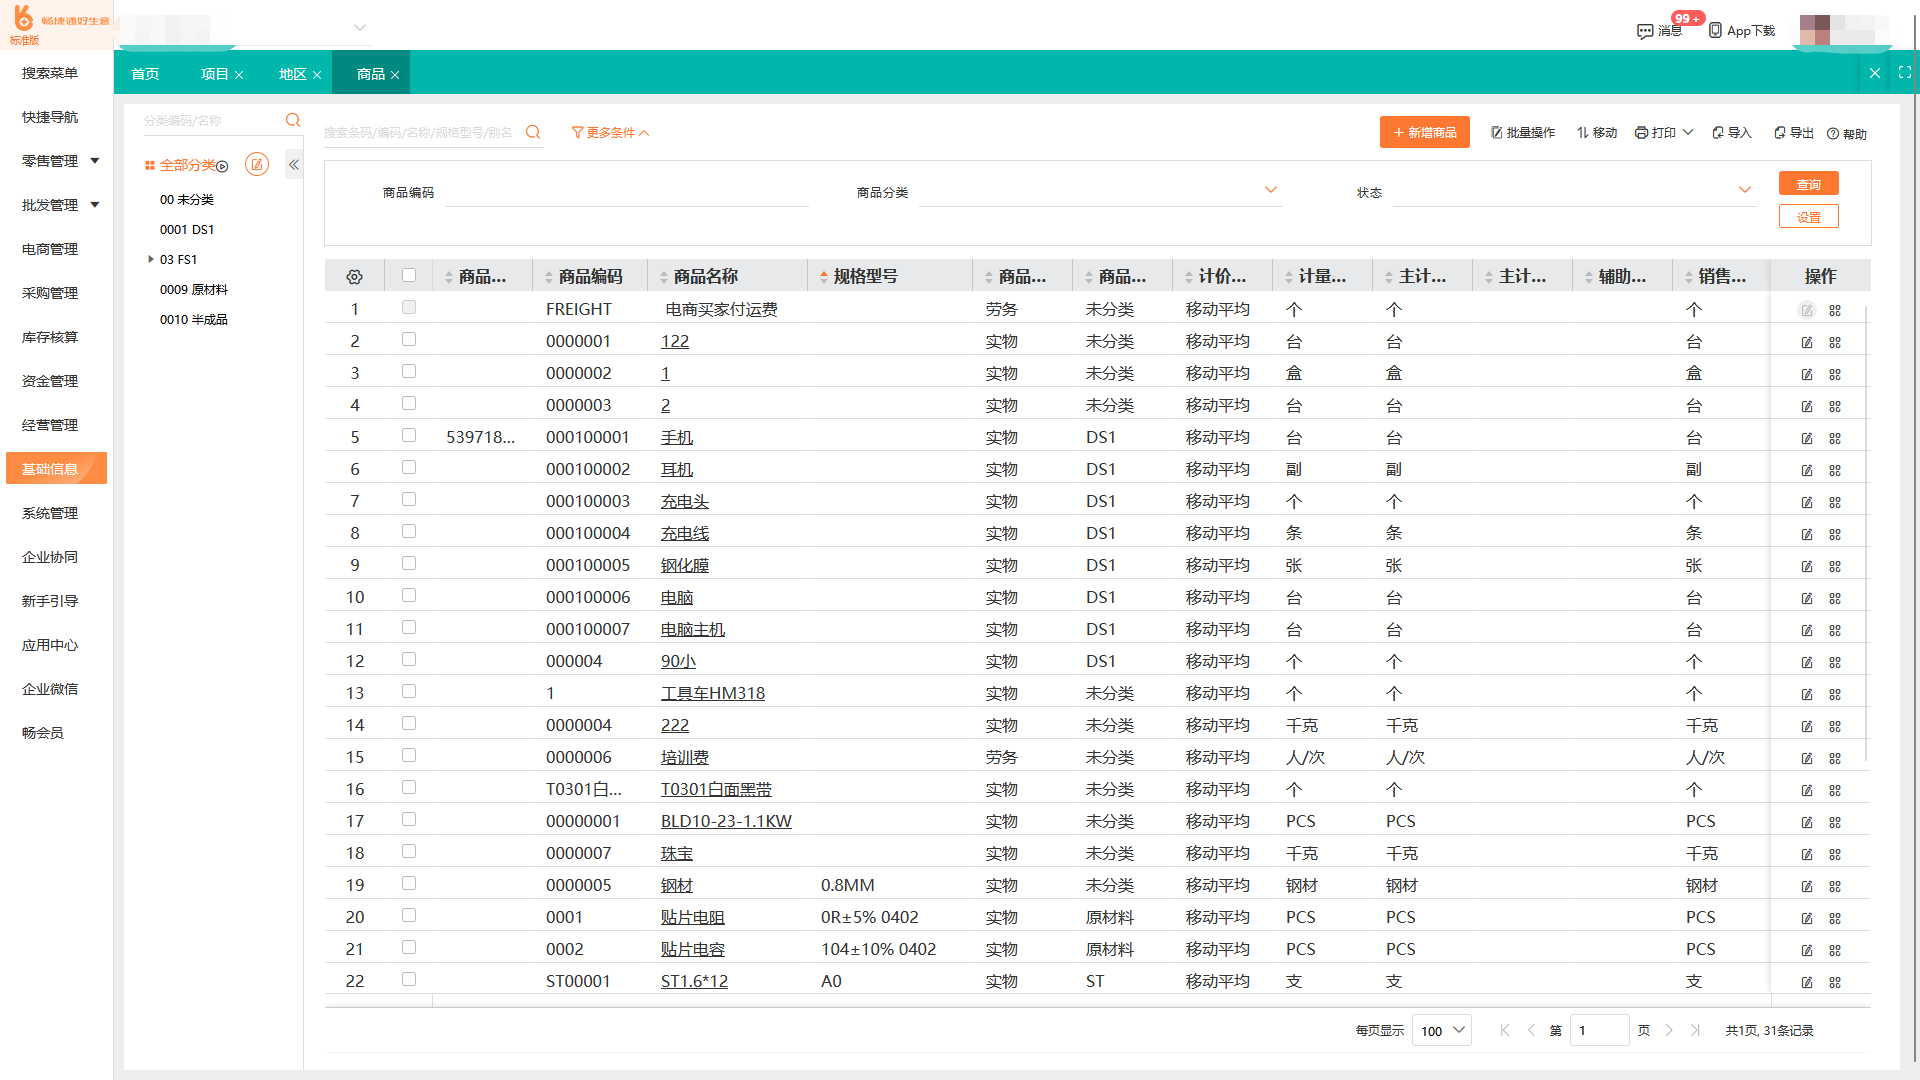The height and width of the screenshot is (1080, 1920).
Task: Open 商品 tab menu
Action: (373, 73)
